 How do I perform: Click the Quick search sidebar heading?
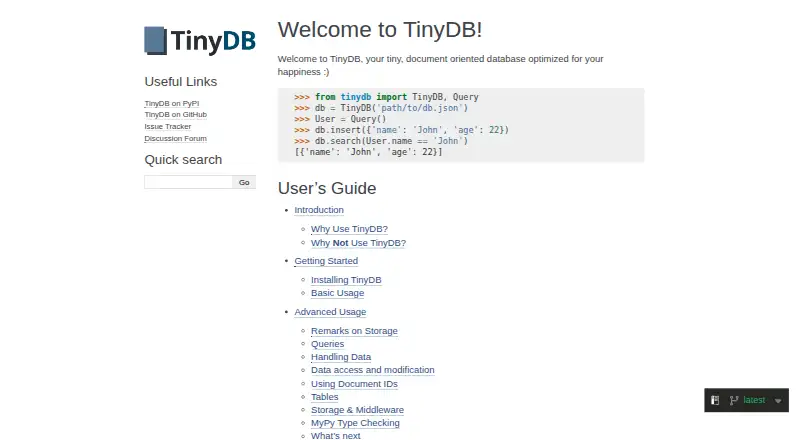183,160
